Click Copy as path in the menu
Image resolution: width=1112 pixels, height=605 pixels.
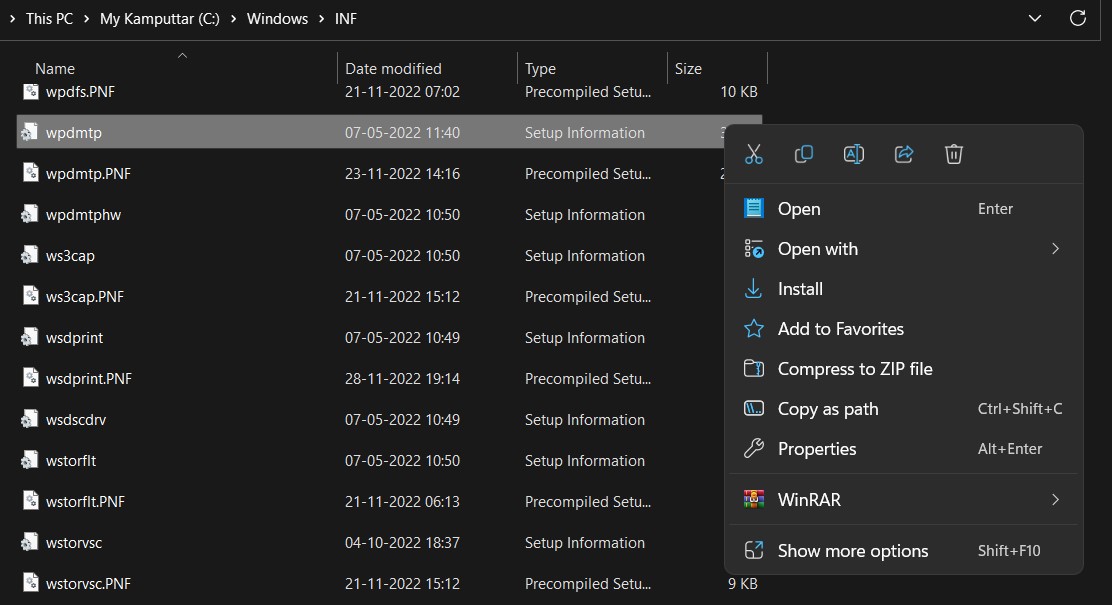tap(828, 408)
